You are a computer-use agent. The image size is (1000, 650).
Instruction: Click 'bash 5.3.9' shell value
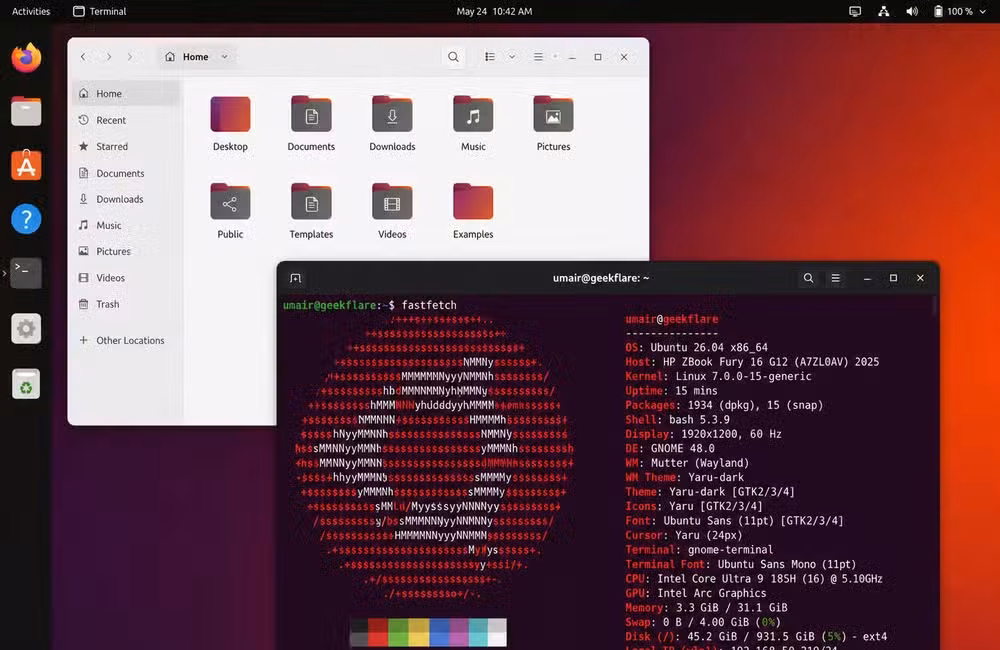(699, 420)
